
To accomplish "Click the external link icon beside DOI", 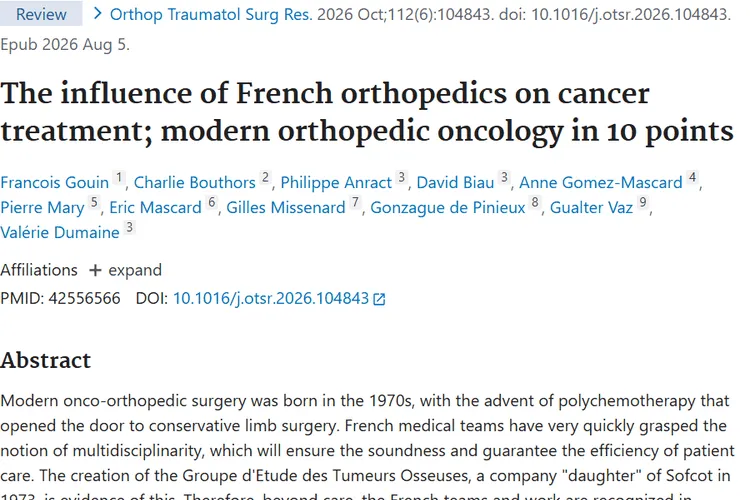I will 379,300.
